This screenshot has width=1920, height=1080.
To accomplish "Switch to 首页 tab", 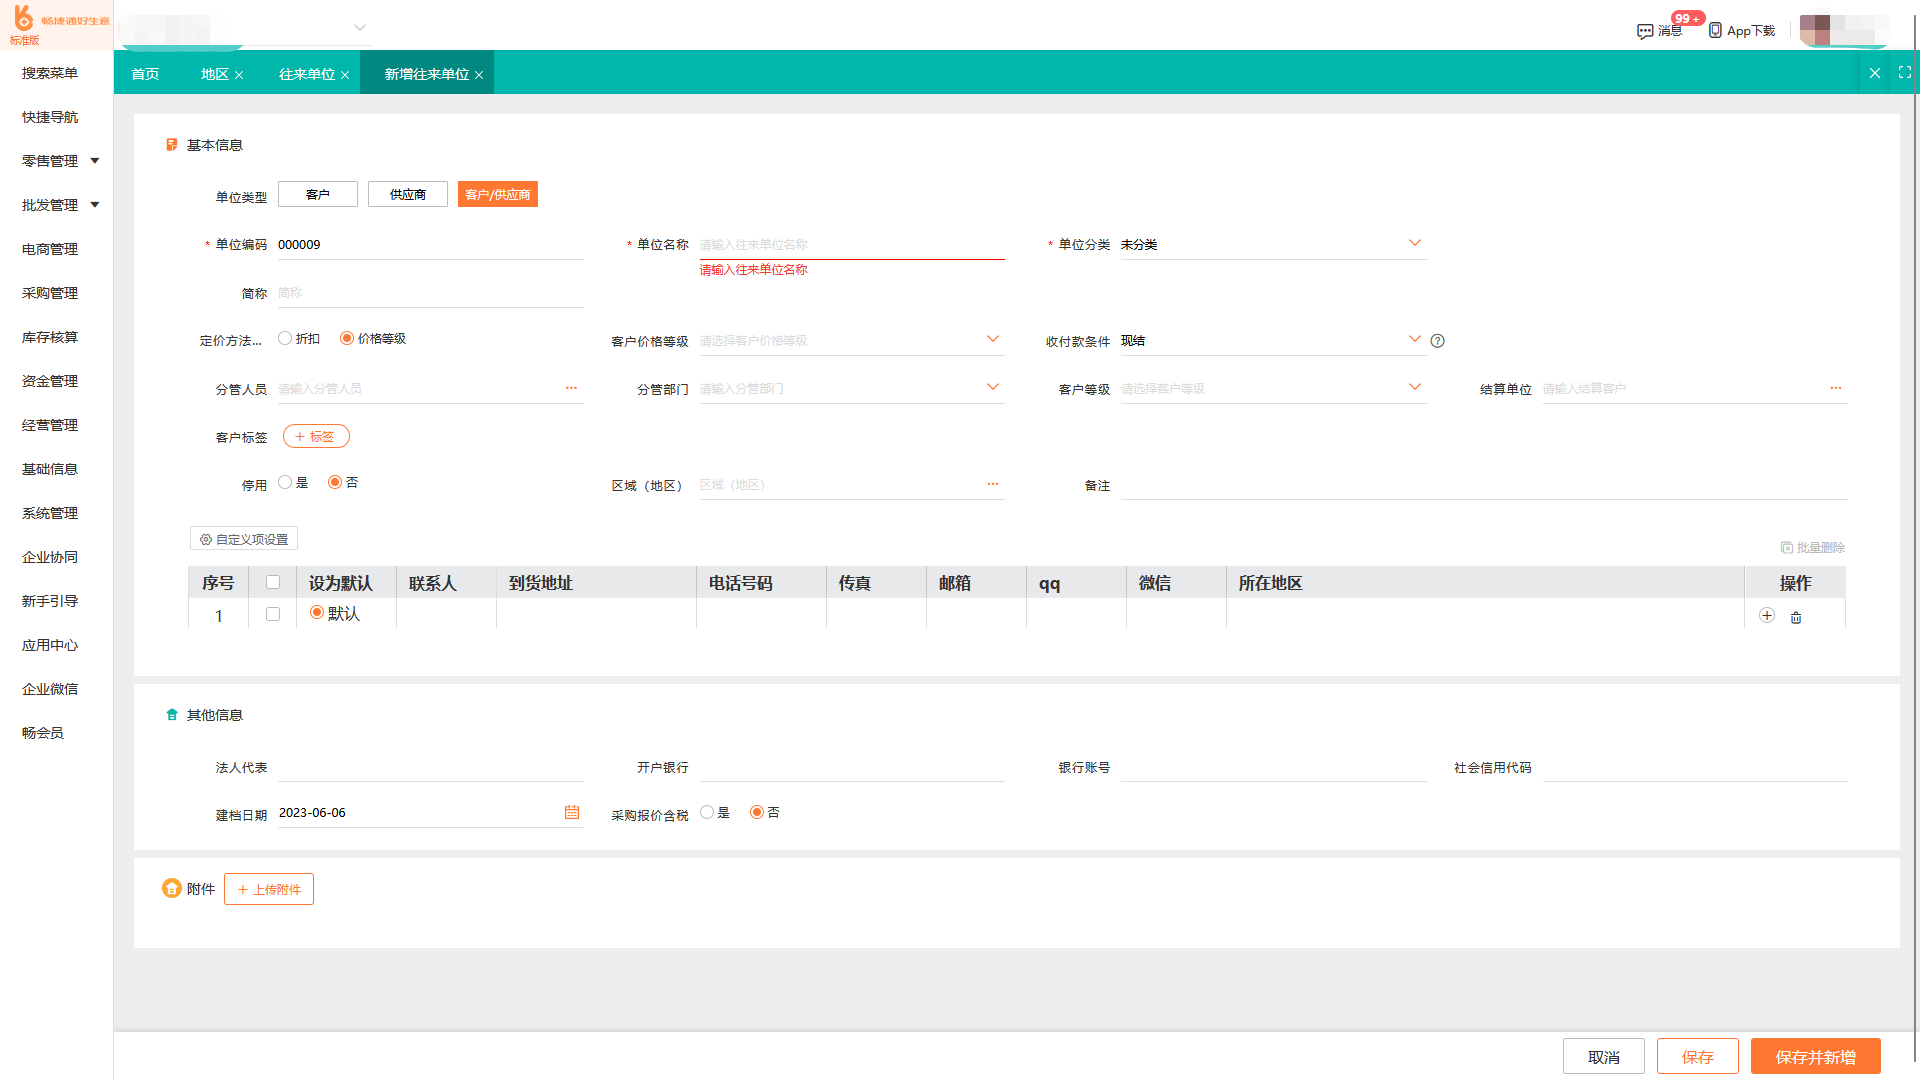I will (x=144, y=73).
